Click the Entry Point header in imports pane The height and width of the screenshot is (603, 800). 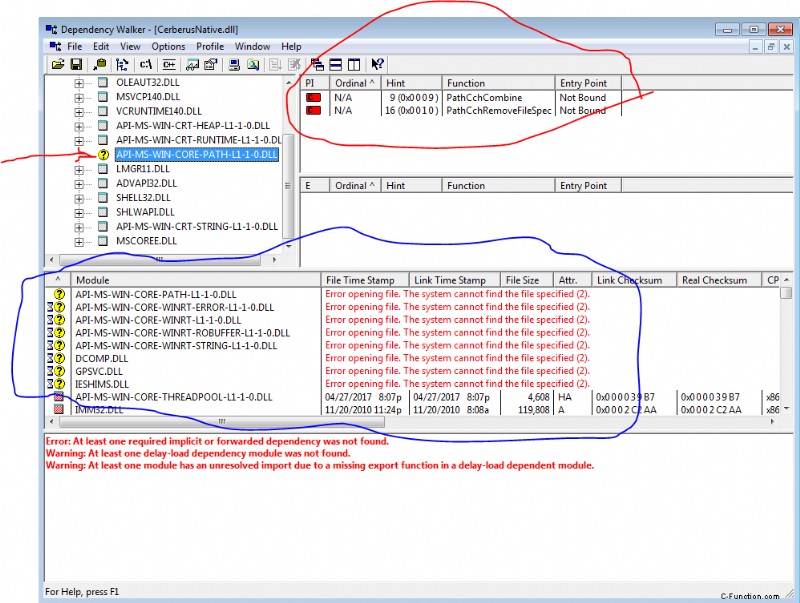587,83
